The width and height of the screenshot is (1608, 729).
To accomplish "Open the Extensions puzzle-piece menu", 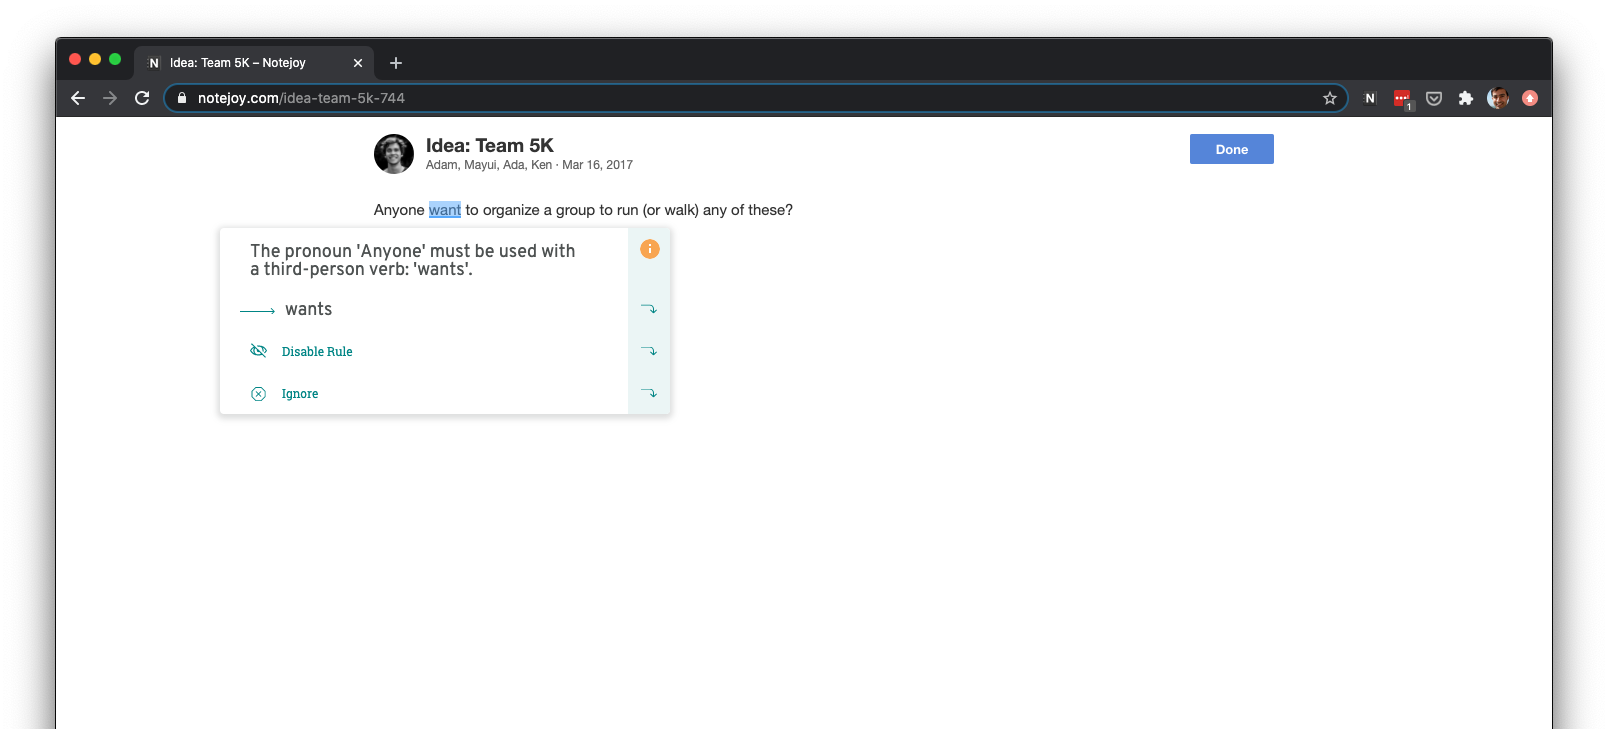I will coord(1466,98).
